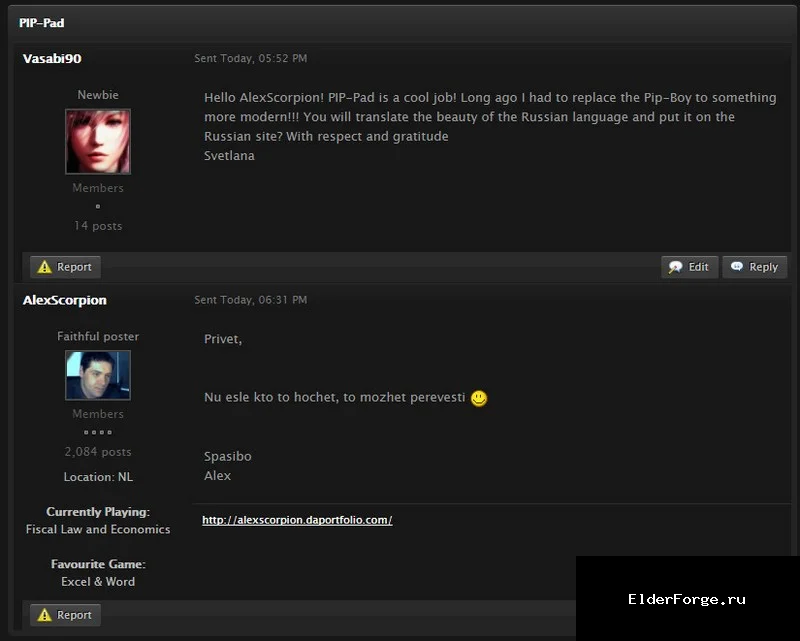Screen dimensions: 800x641
Task: Open the Vasabi90 username profile link
Action: [x=52, y=59]
